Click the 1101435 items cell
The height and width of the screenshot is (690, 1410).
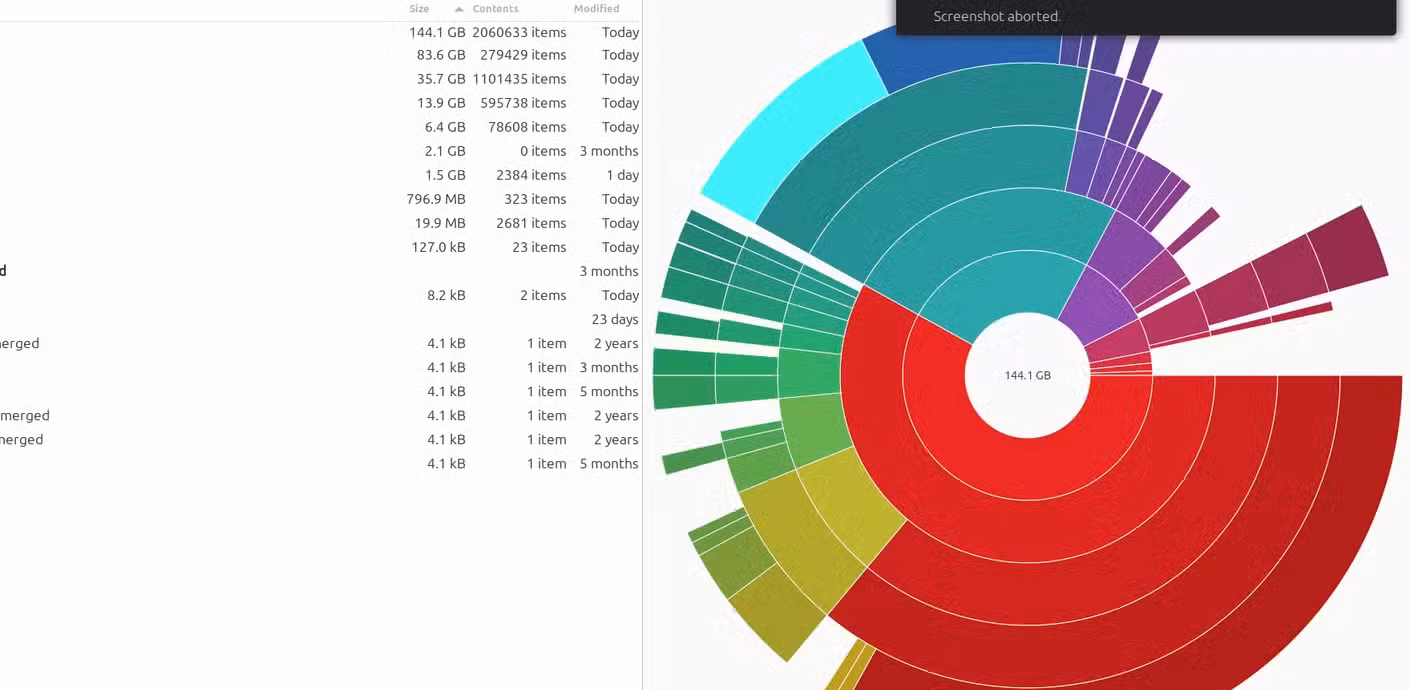pos(519,79)
